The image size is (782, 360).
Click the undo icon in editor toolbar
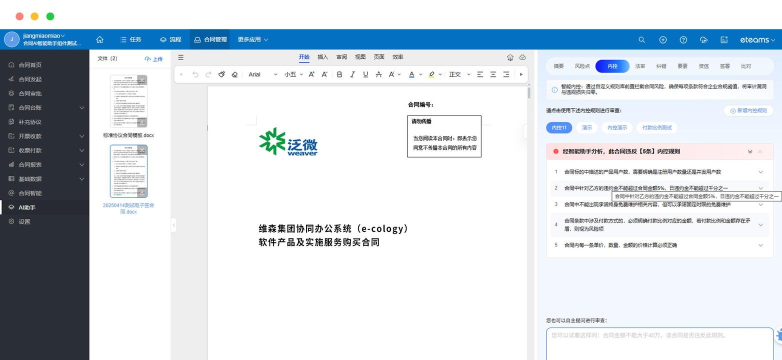(x=195, y=74)
